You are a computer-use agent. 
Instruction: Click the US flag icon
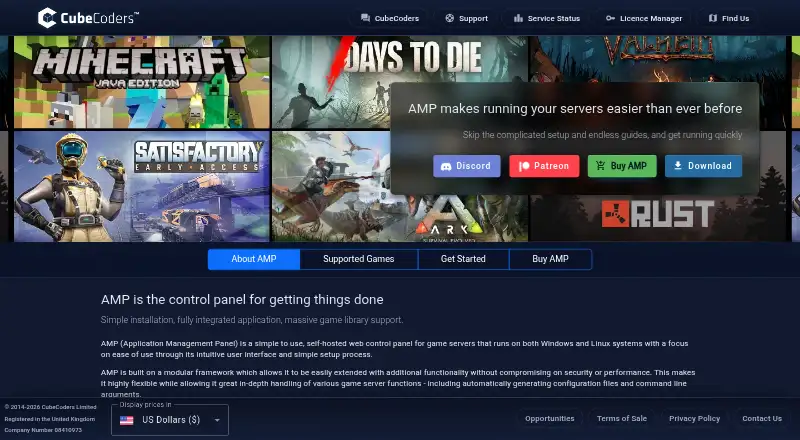[x=127, y=420]
